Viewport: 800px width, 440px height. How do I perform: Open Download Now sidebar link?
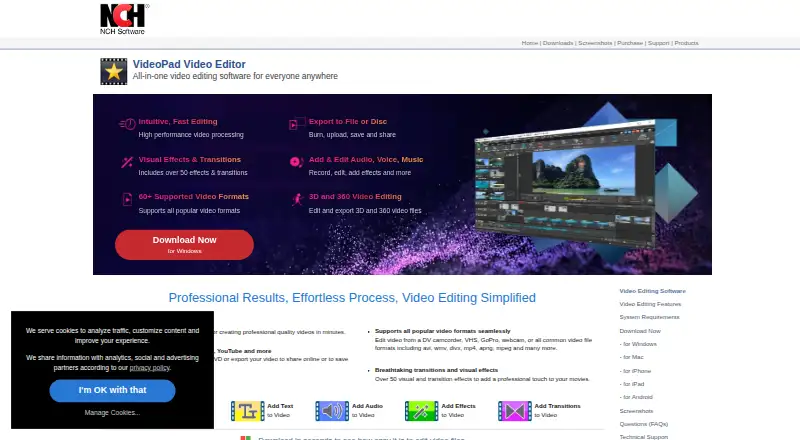[640, 331]
